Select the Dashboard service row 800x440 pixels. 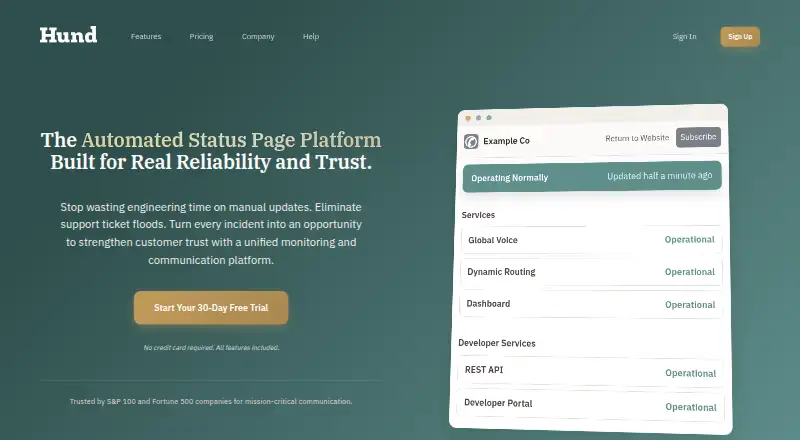click(x=591, y=304)
